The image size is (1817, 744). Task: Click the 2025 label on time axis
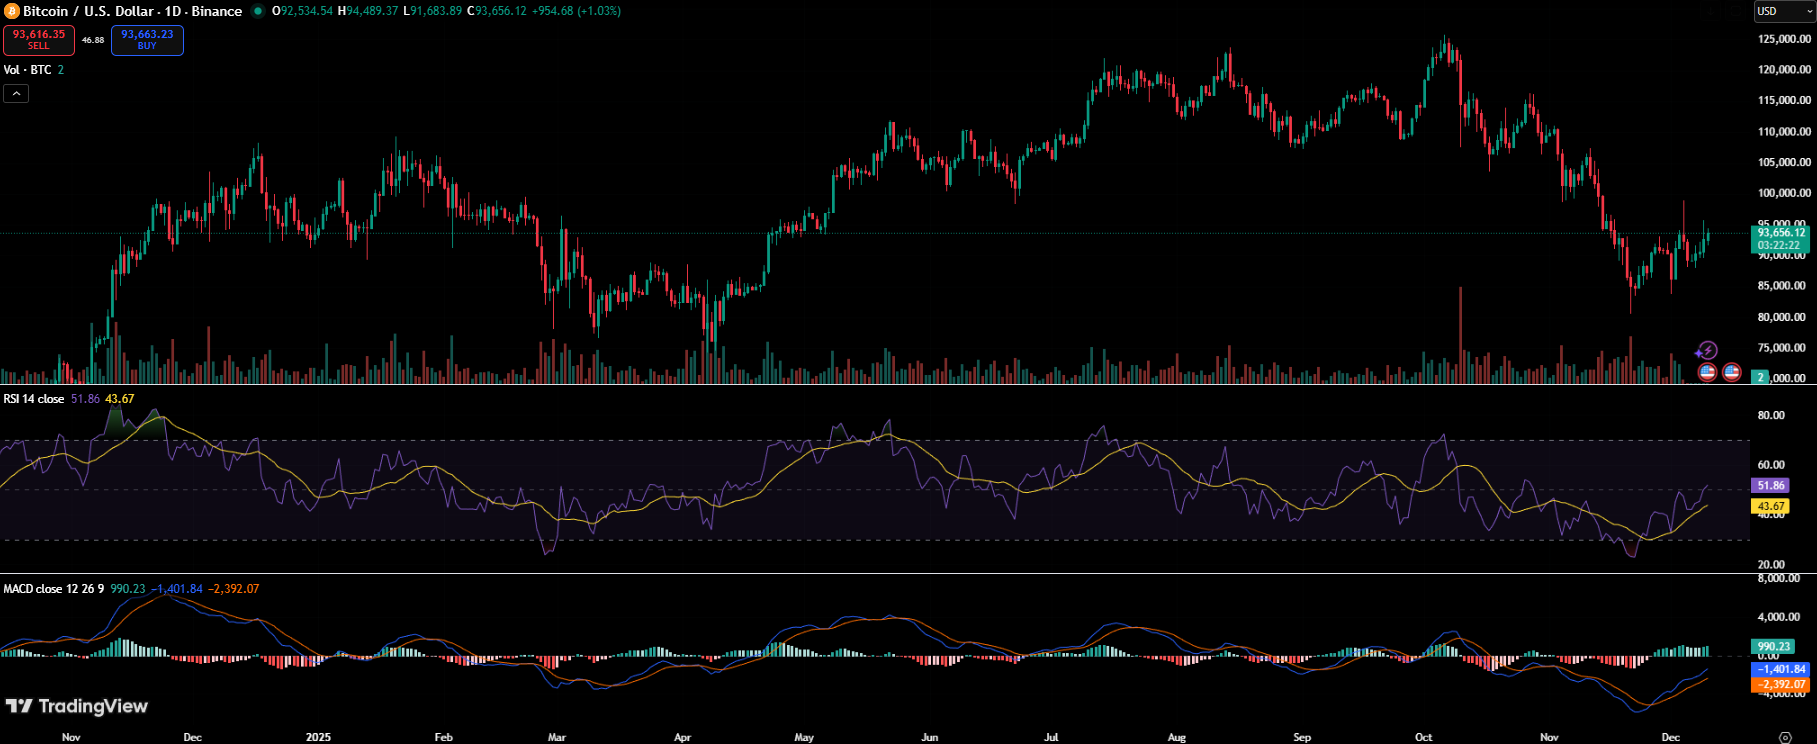click(318, 737)
